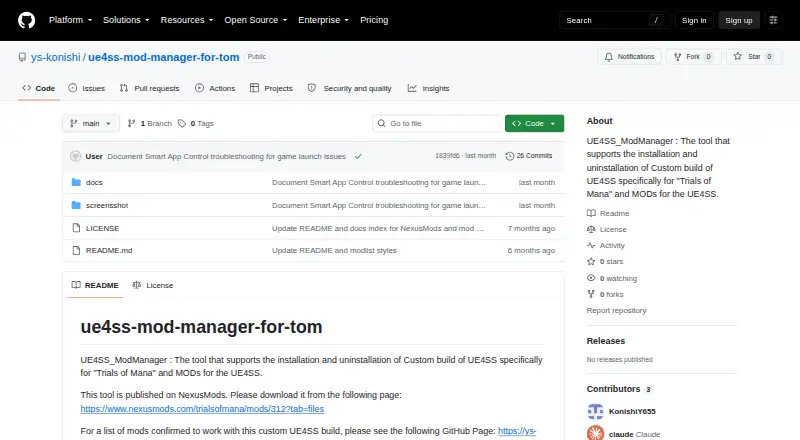Click the screensshot folder icon
The width and height of the screenshot is (800, 440).
76,205
